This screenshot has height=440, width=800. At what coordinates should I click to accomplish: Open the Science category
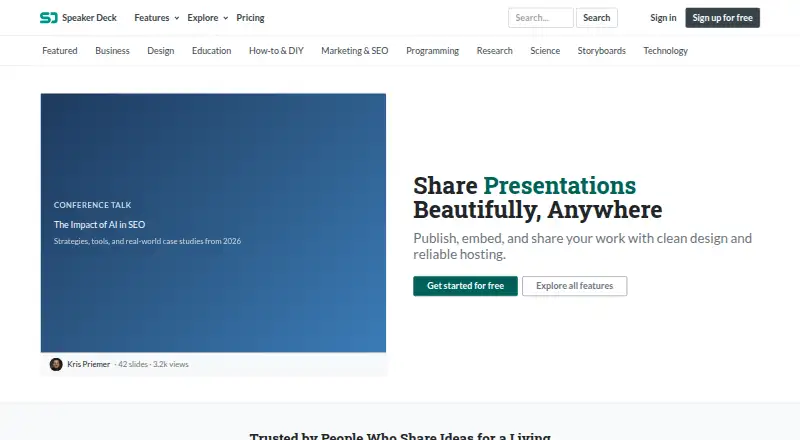(x=545, y=51)
